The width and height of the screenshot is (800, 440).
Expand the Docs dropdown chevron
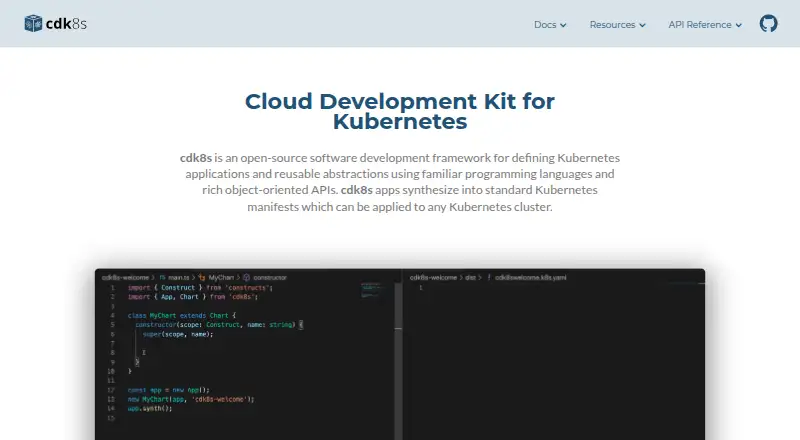click(563, 25)
